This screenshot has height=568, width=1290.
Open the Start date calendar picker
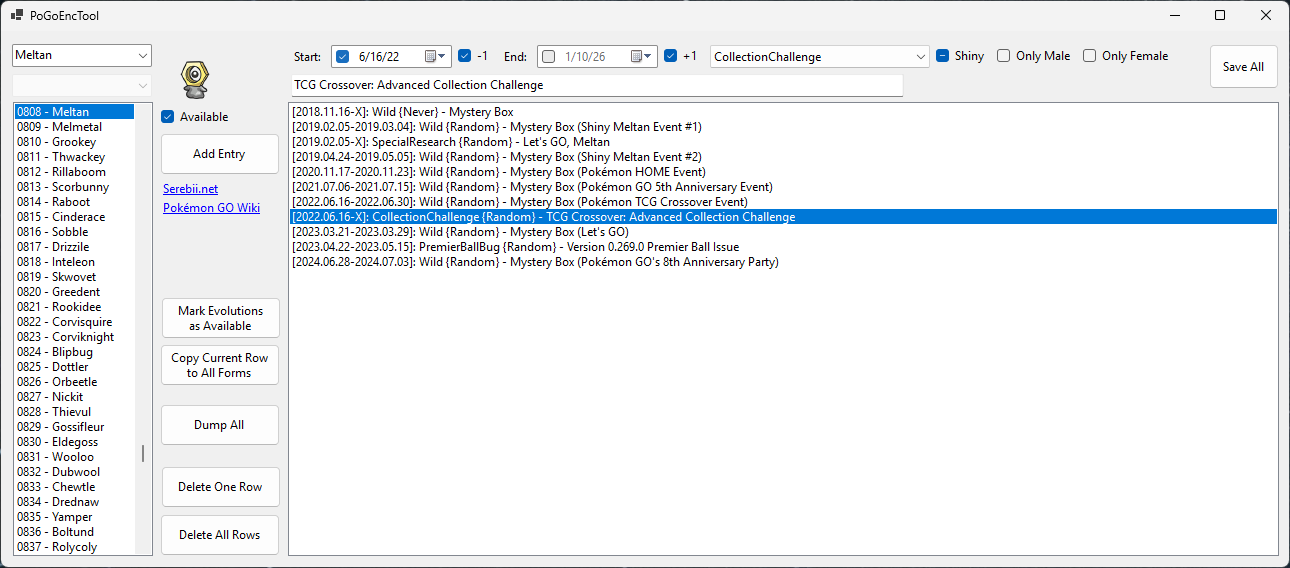coord(432,56)
